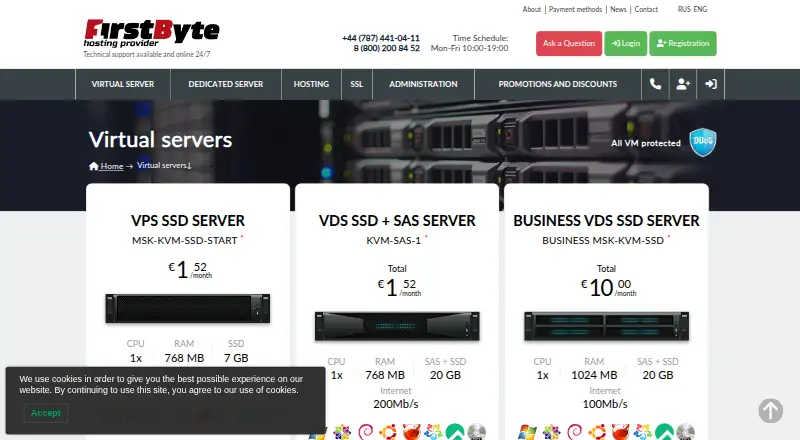Click the VPS SSD server image
Image resolution: width=800 pixels, height=440 pixels.
pos(188,308)
